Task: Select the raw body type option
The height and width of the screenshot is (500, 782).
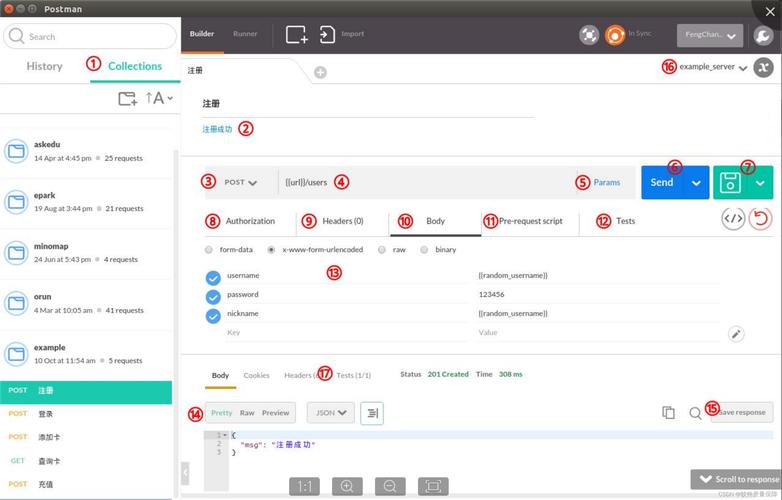Action: tap(382, 249)
